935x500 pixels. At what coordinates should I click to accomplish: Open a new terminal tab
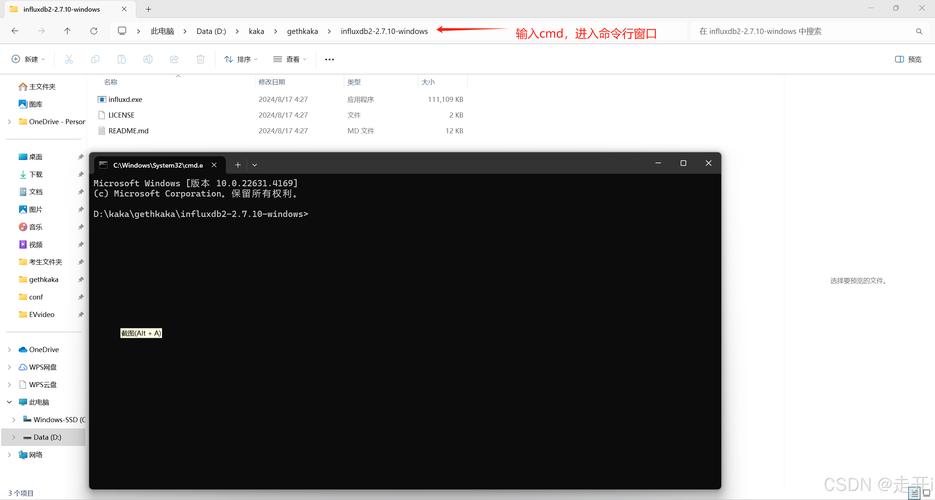point(238,164)
